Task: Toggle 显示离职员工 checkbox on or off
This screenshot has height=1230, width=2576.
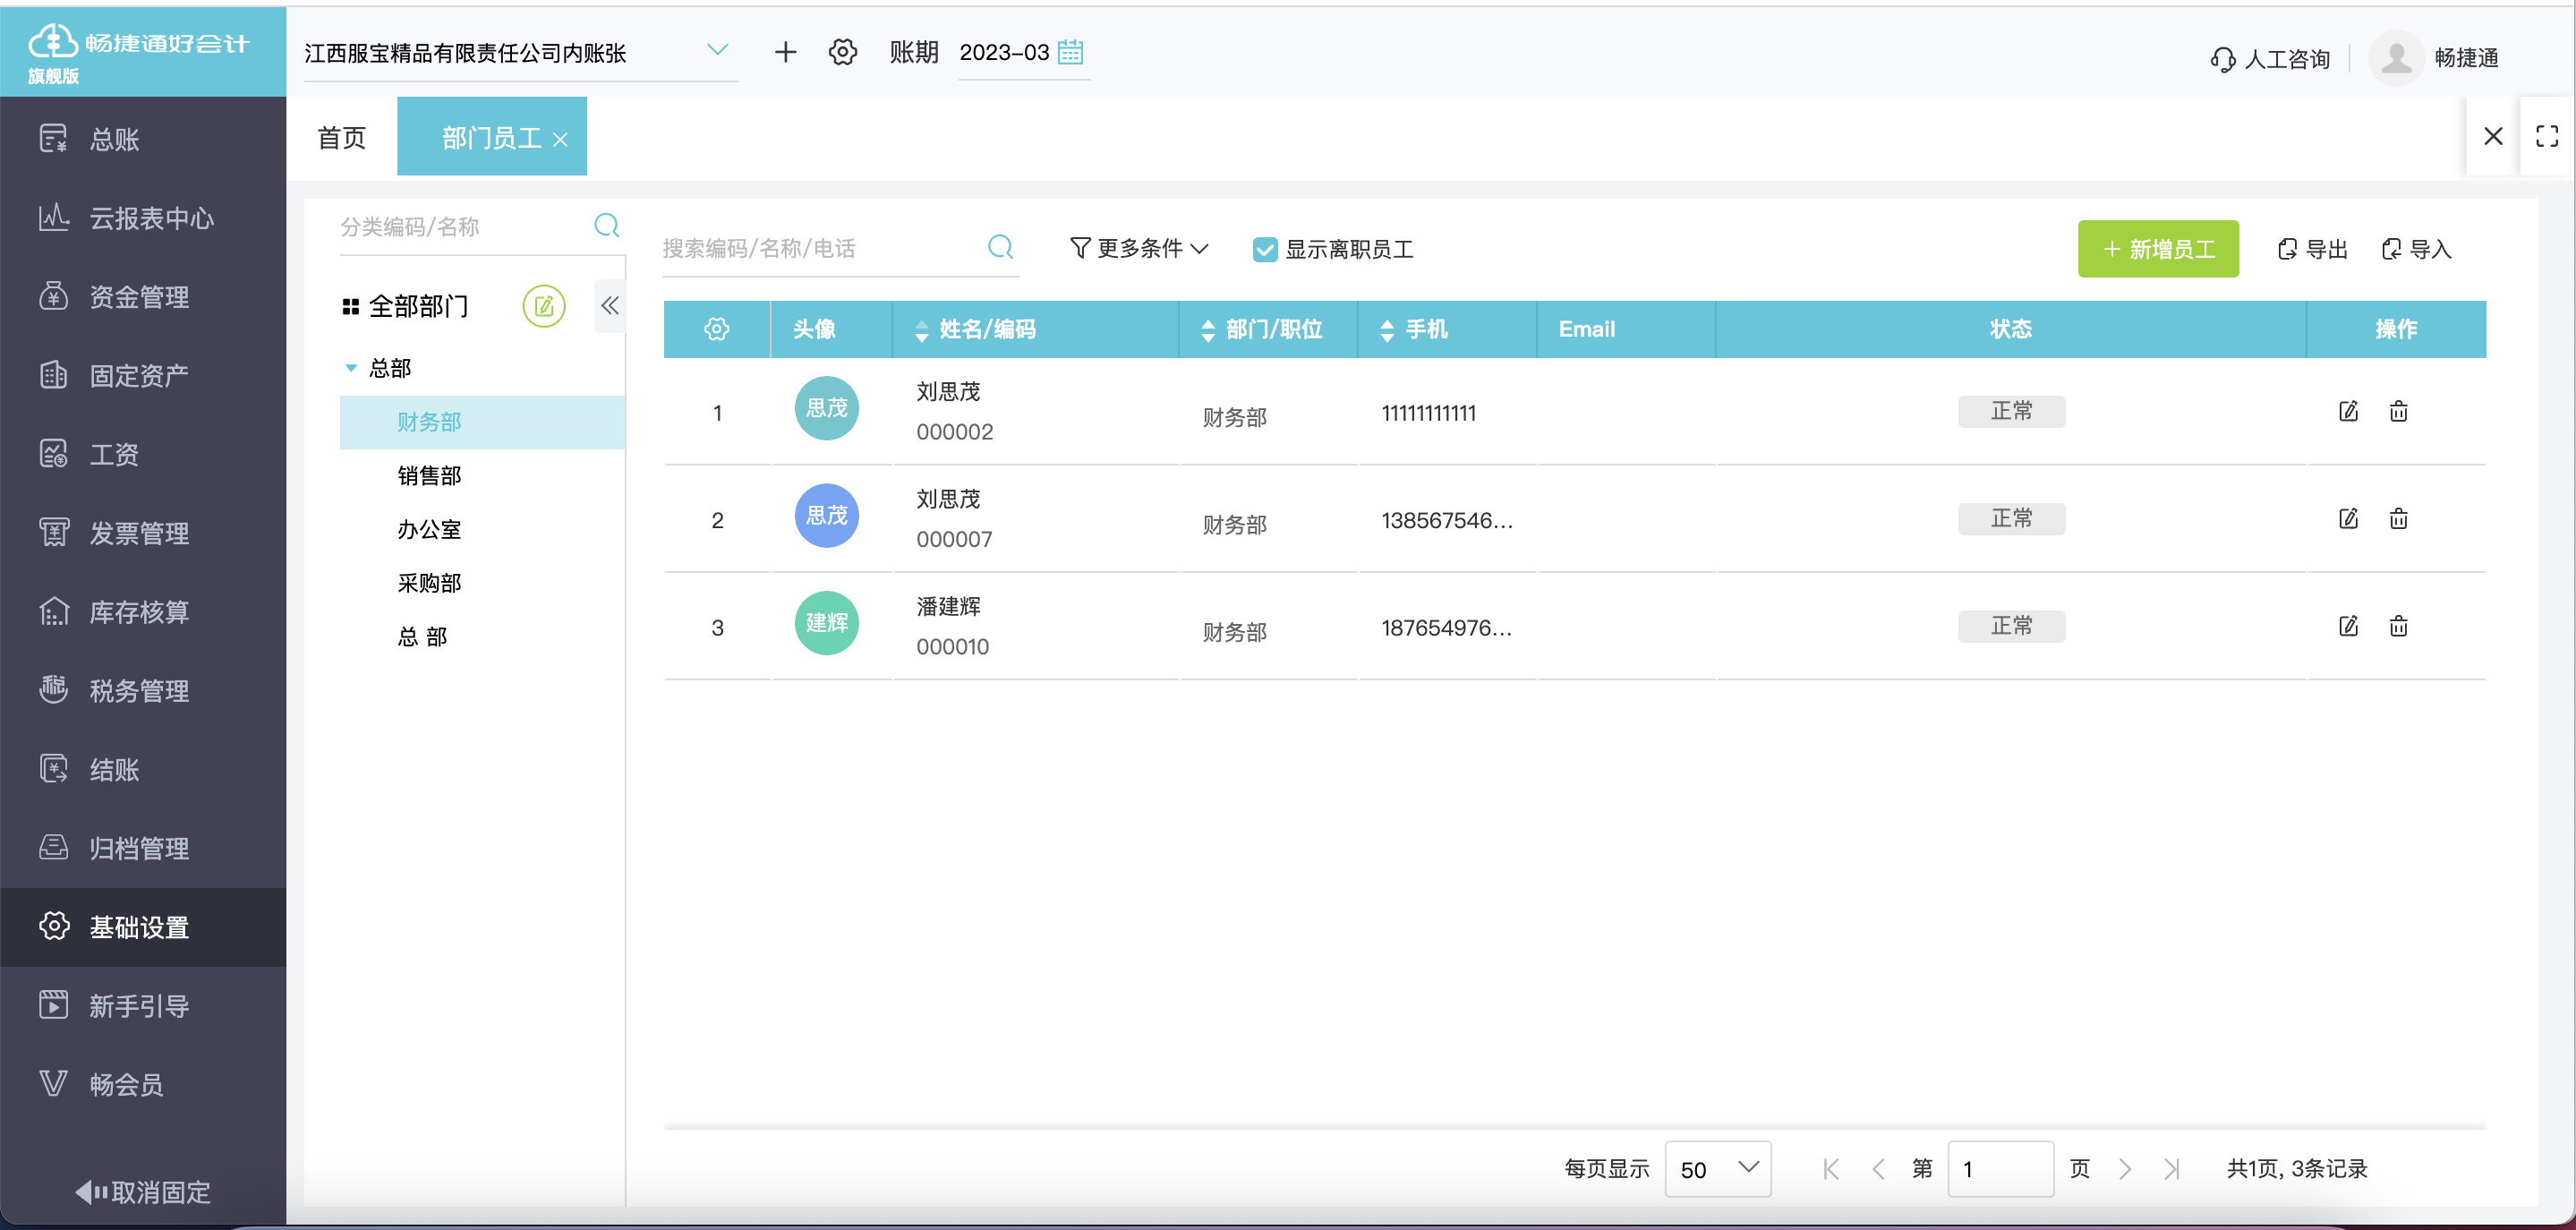Action: click(1267, 250)
